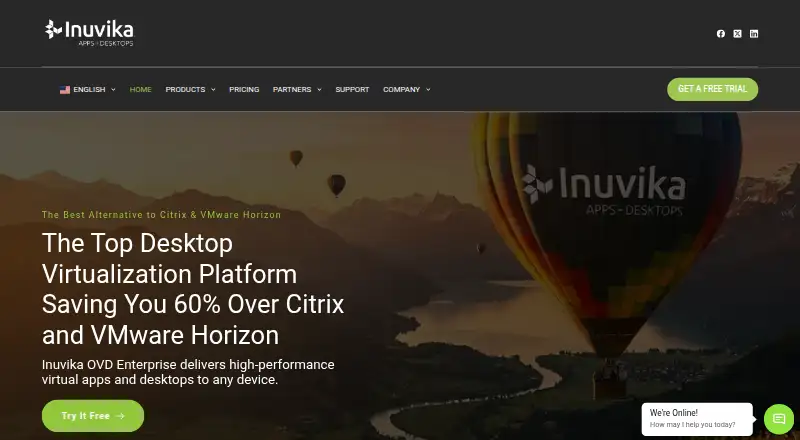
Task: Click the tagline Best Alternative to Citrix
Action: click(x=161, y=215)
